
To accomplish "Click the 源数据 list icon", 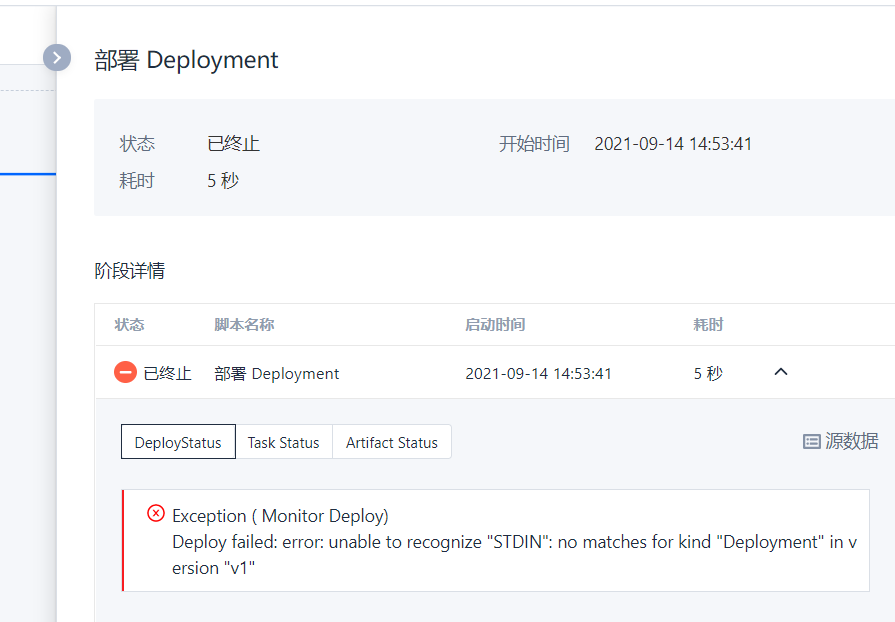I will pos(811,442).
